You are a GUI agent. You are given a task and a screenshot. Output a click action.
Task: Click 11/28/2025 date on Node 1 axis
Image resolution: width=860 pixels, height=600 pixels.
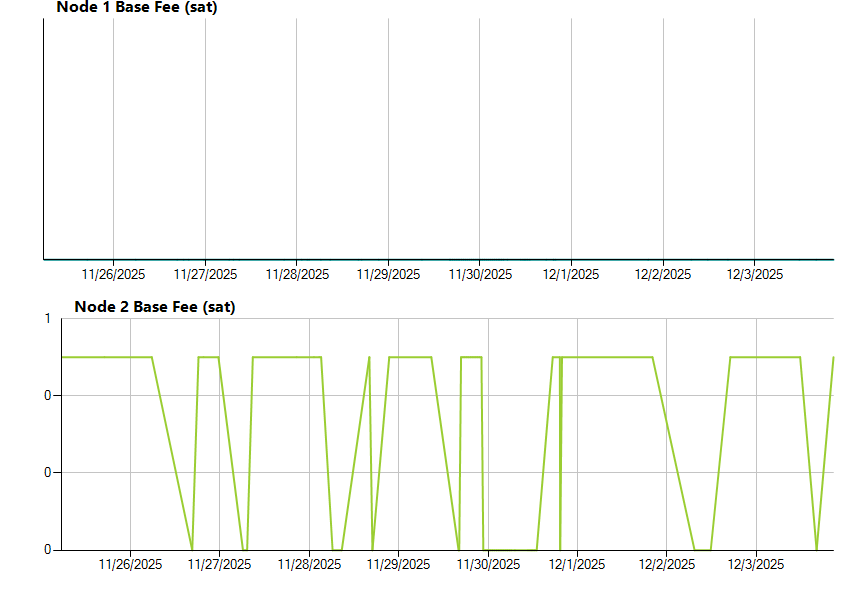tap(297, 274)
